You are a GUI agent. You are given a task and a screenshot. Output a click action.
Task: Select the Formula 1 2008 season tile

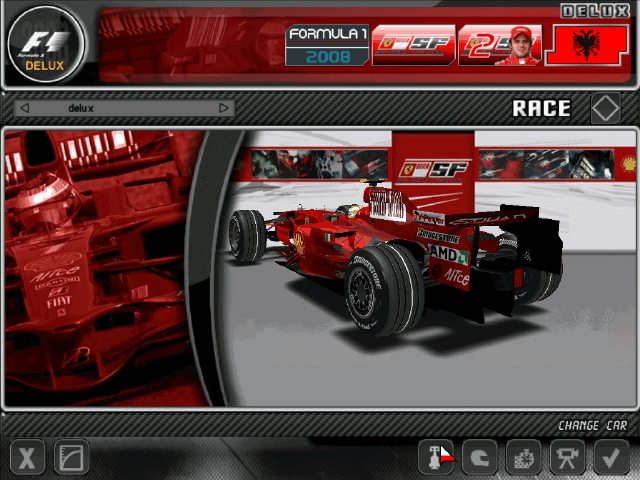coord(327,45)
